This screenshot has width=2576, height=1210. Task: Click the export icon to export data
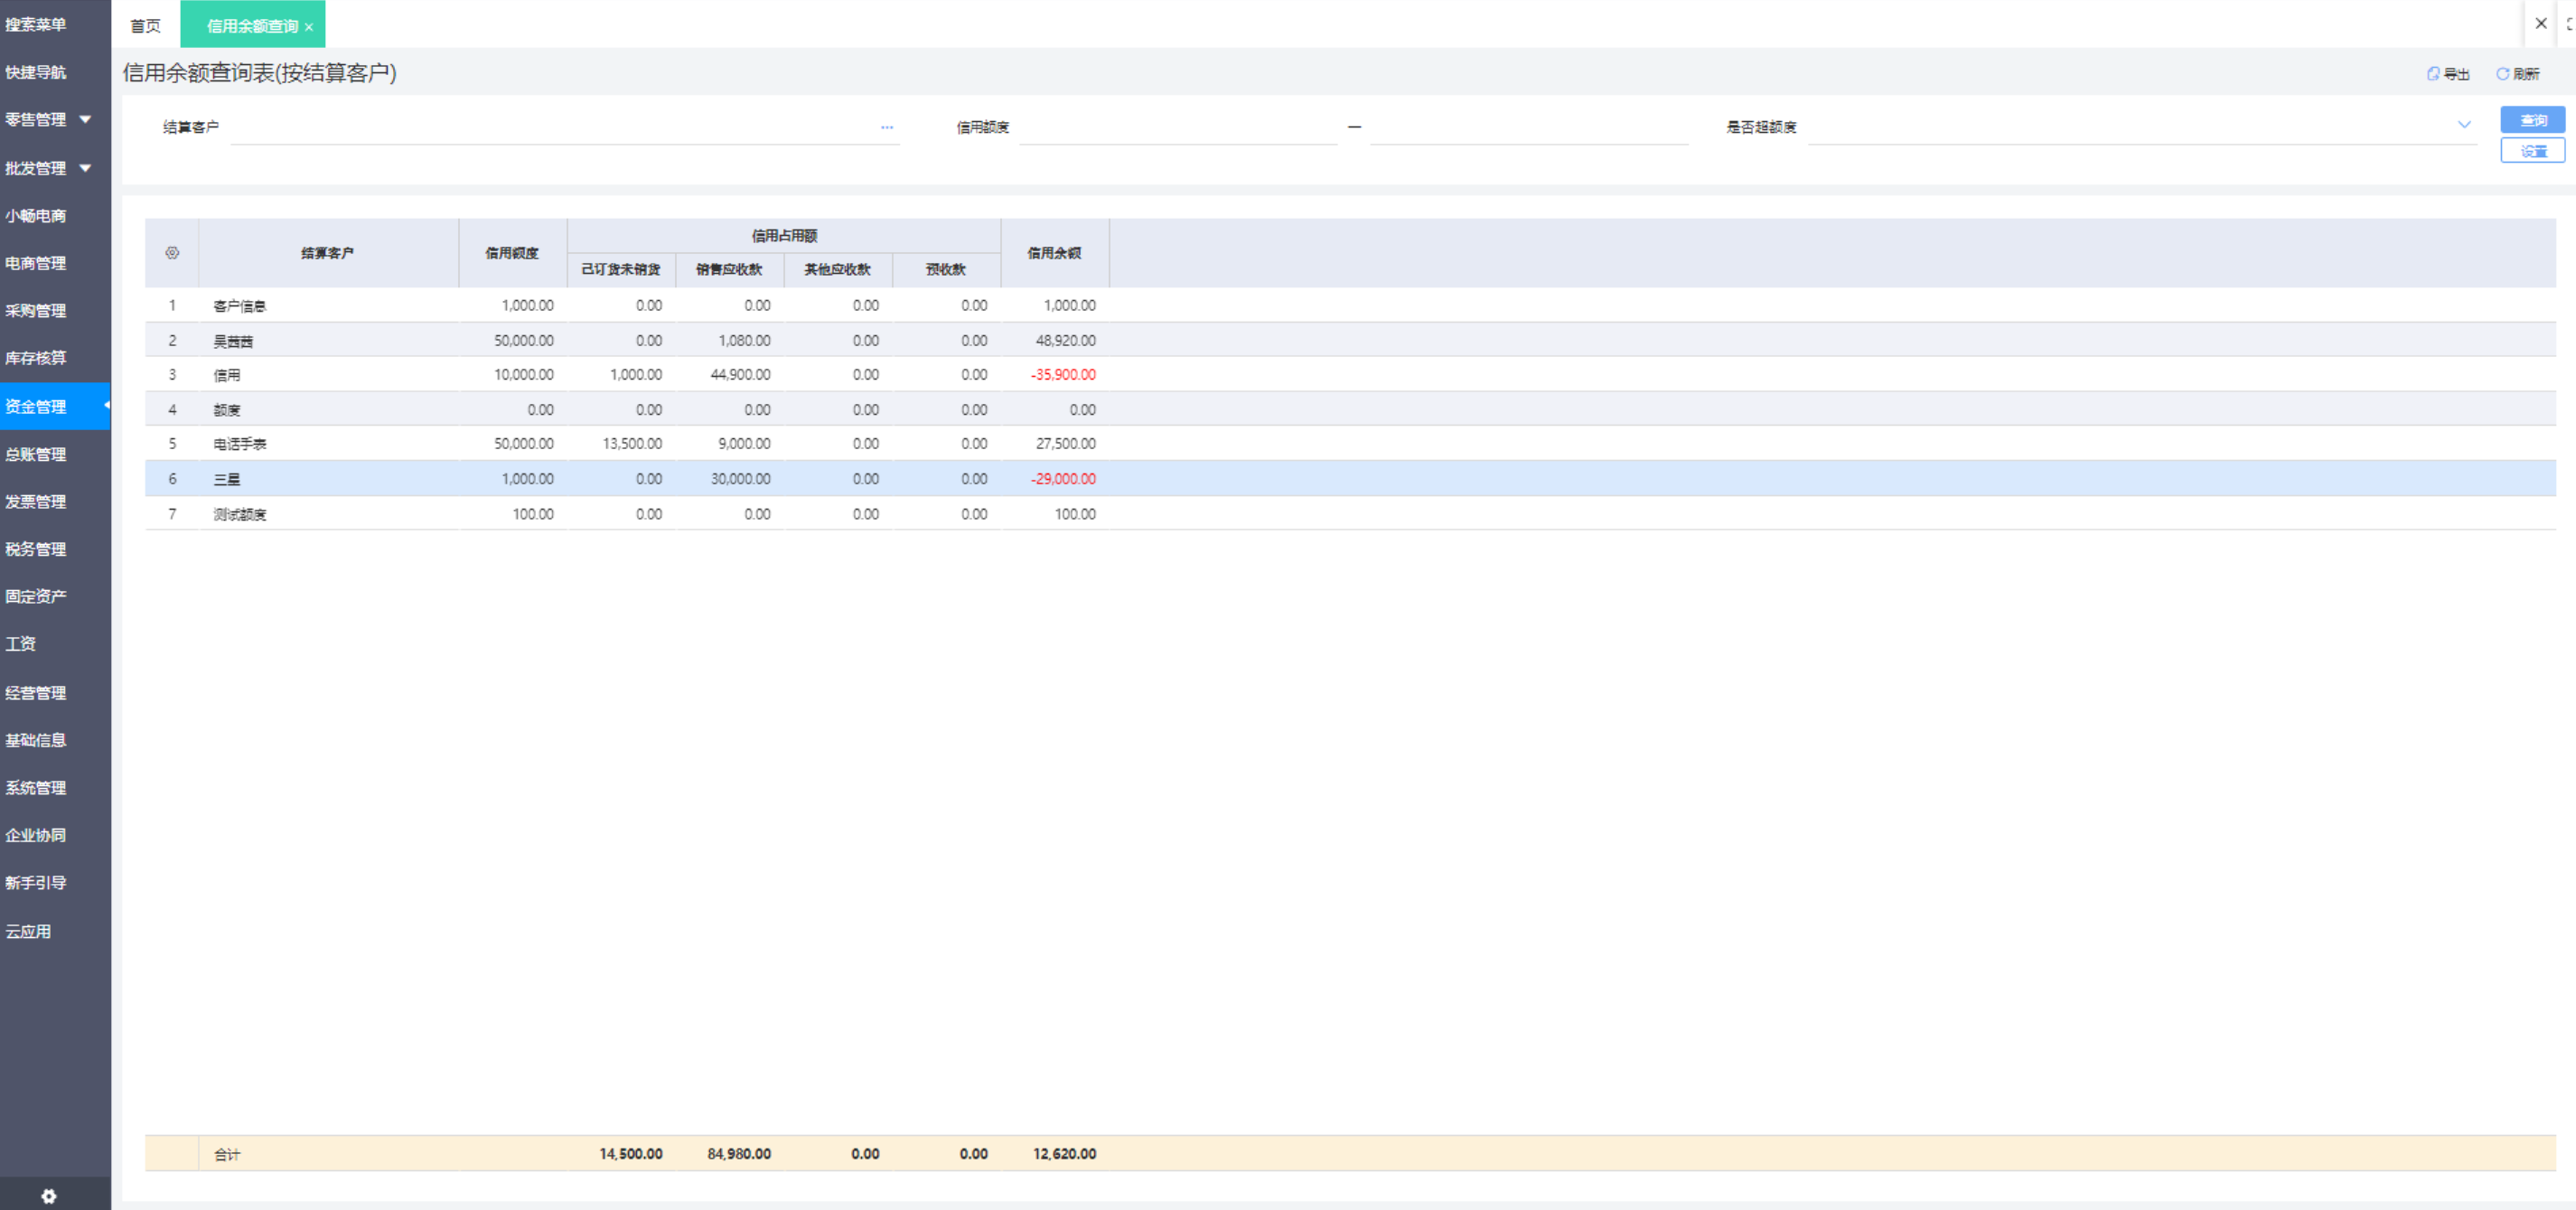coord(2453,72)
